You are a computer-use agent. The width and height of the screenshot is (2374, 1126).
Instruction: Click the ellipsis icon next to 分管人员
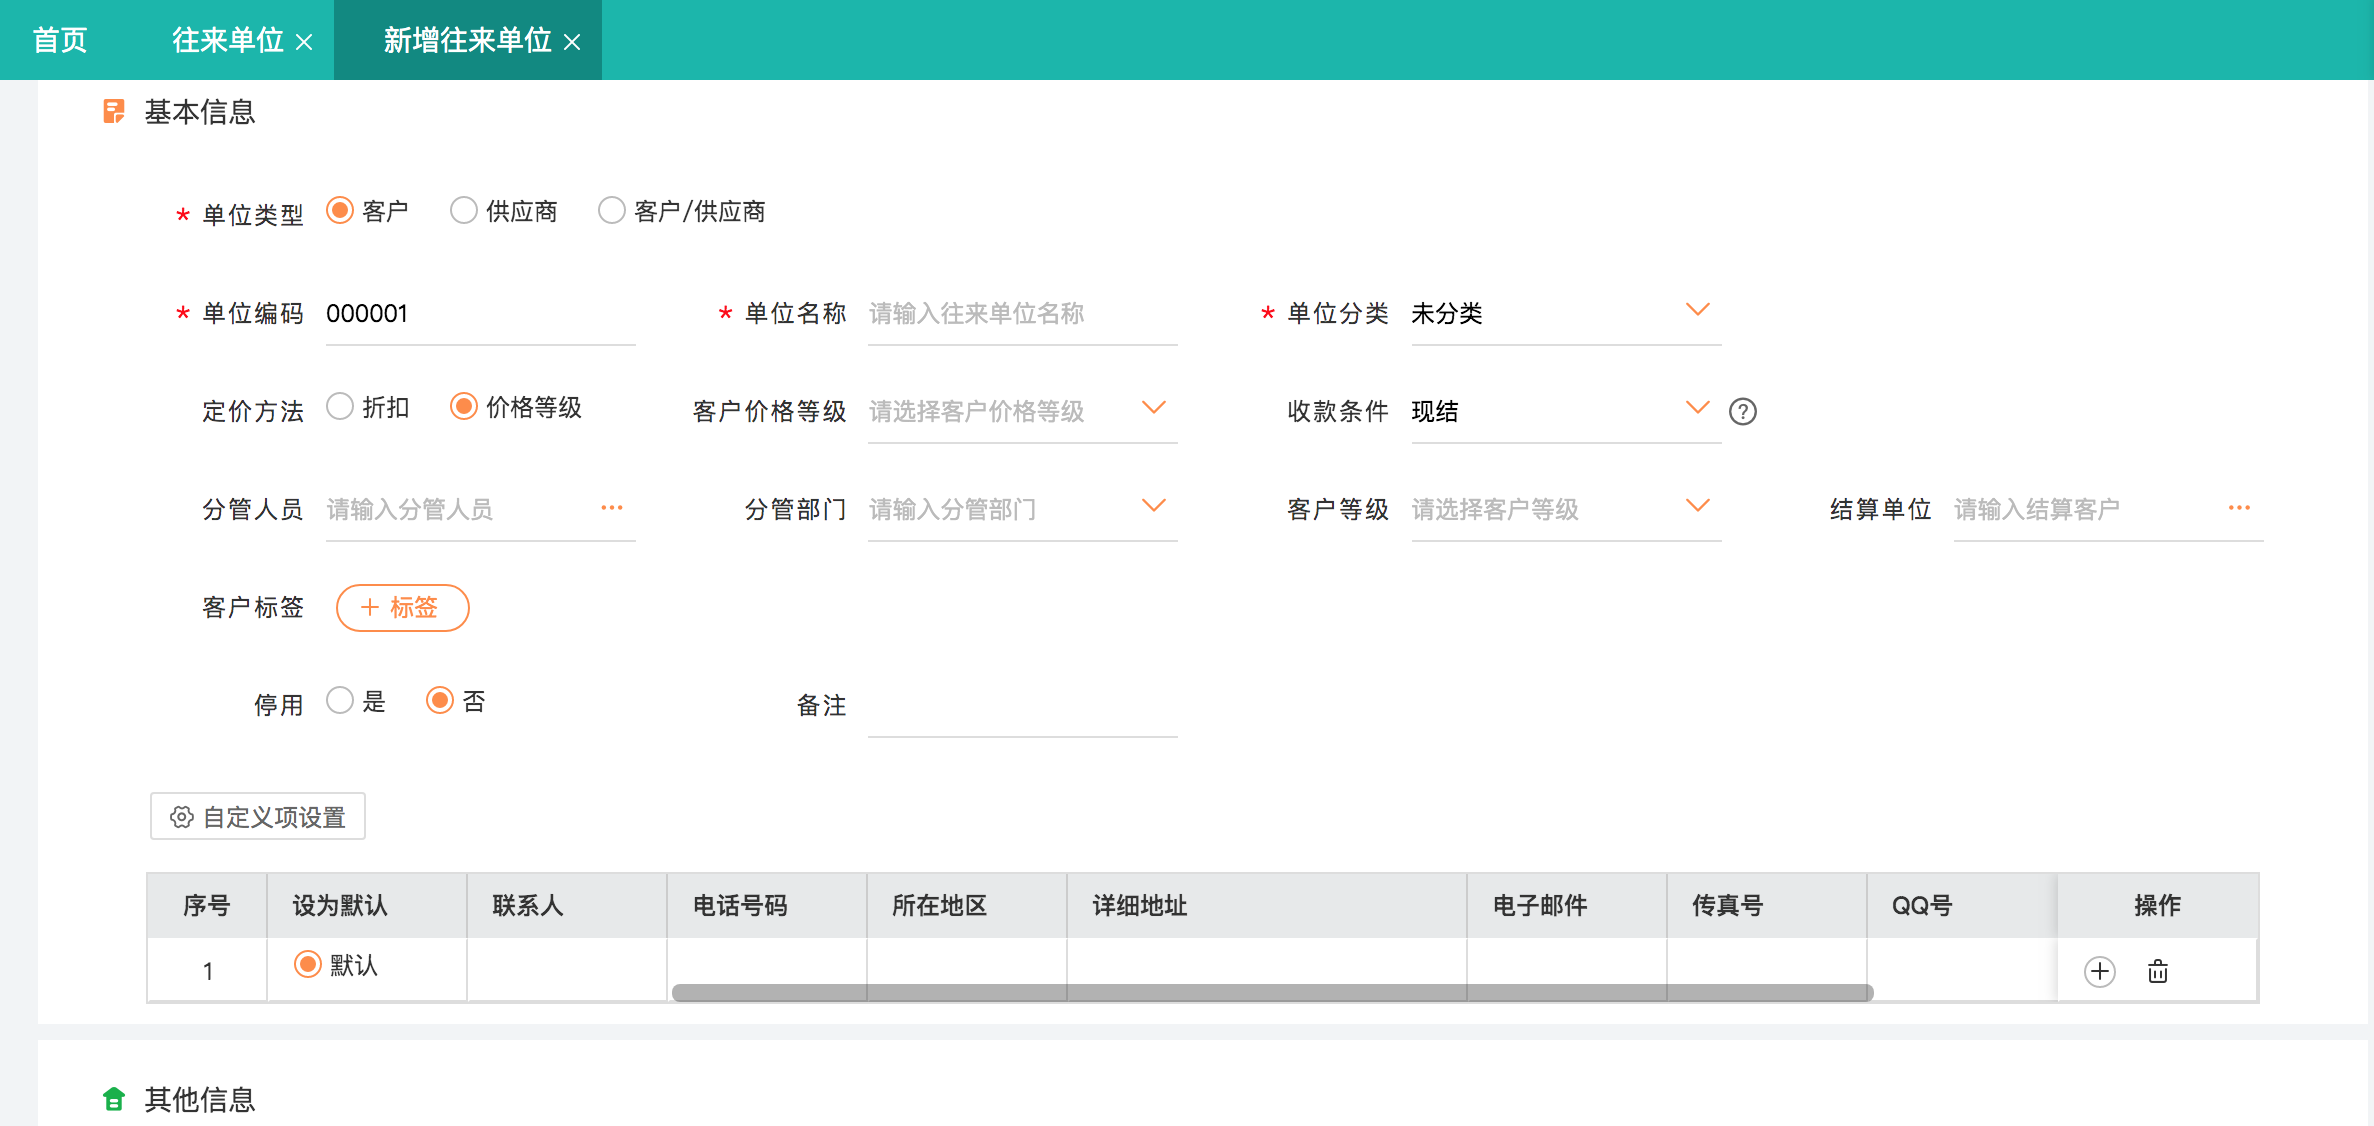612,509
